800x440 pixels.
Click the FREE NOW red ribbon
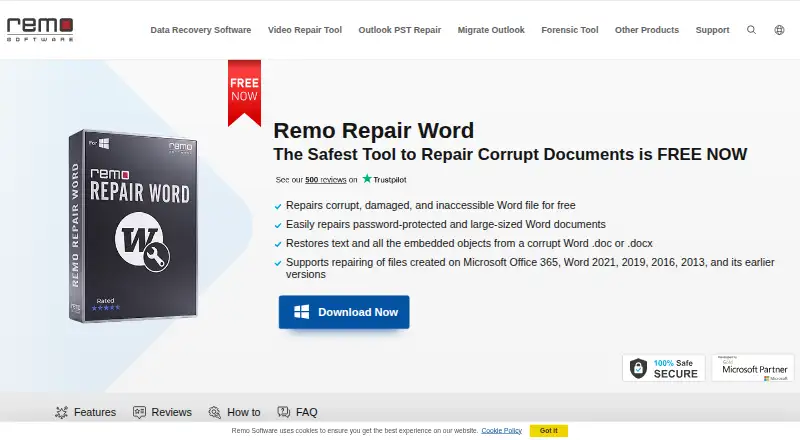pyautogui.click(x=244, y=93)
